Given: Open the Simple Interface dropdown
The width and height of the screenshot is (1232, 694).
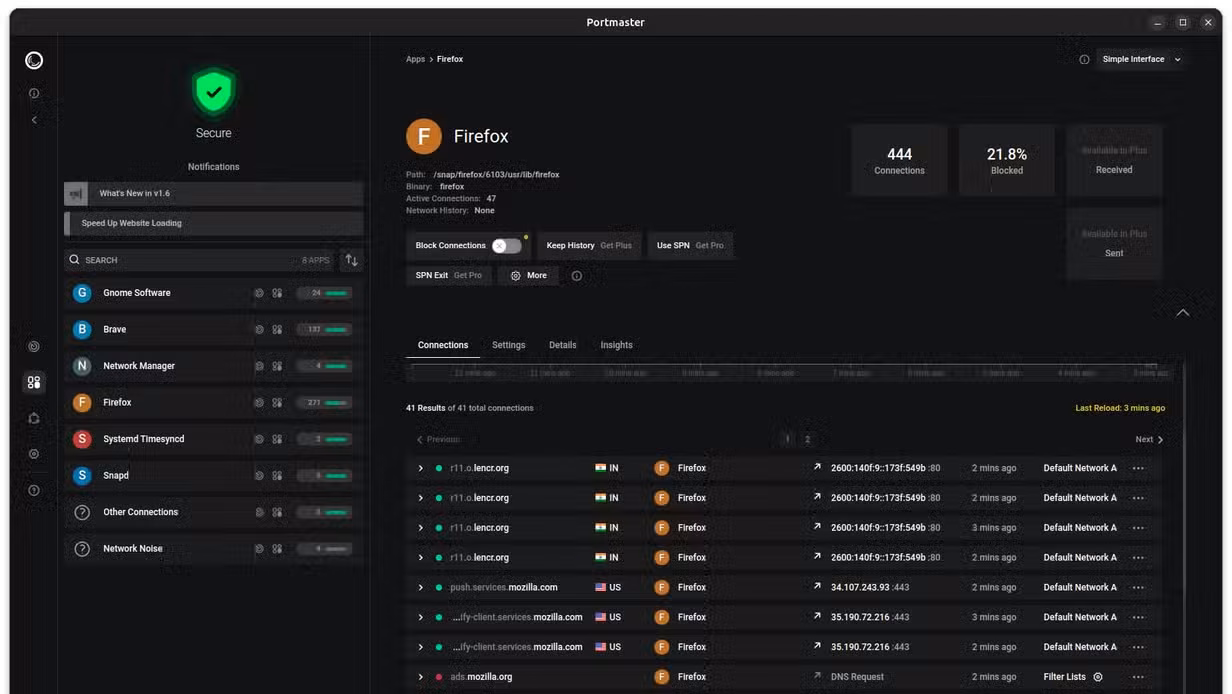Looking at the screenshot, I should (1141, 60).
